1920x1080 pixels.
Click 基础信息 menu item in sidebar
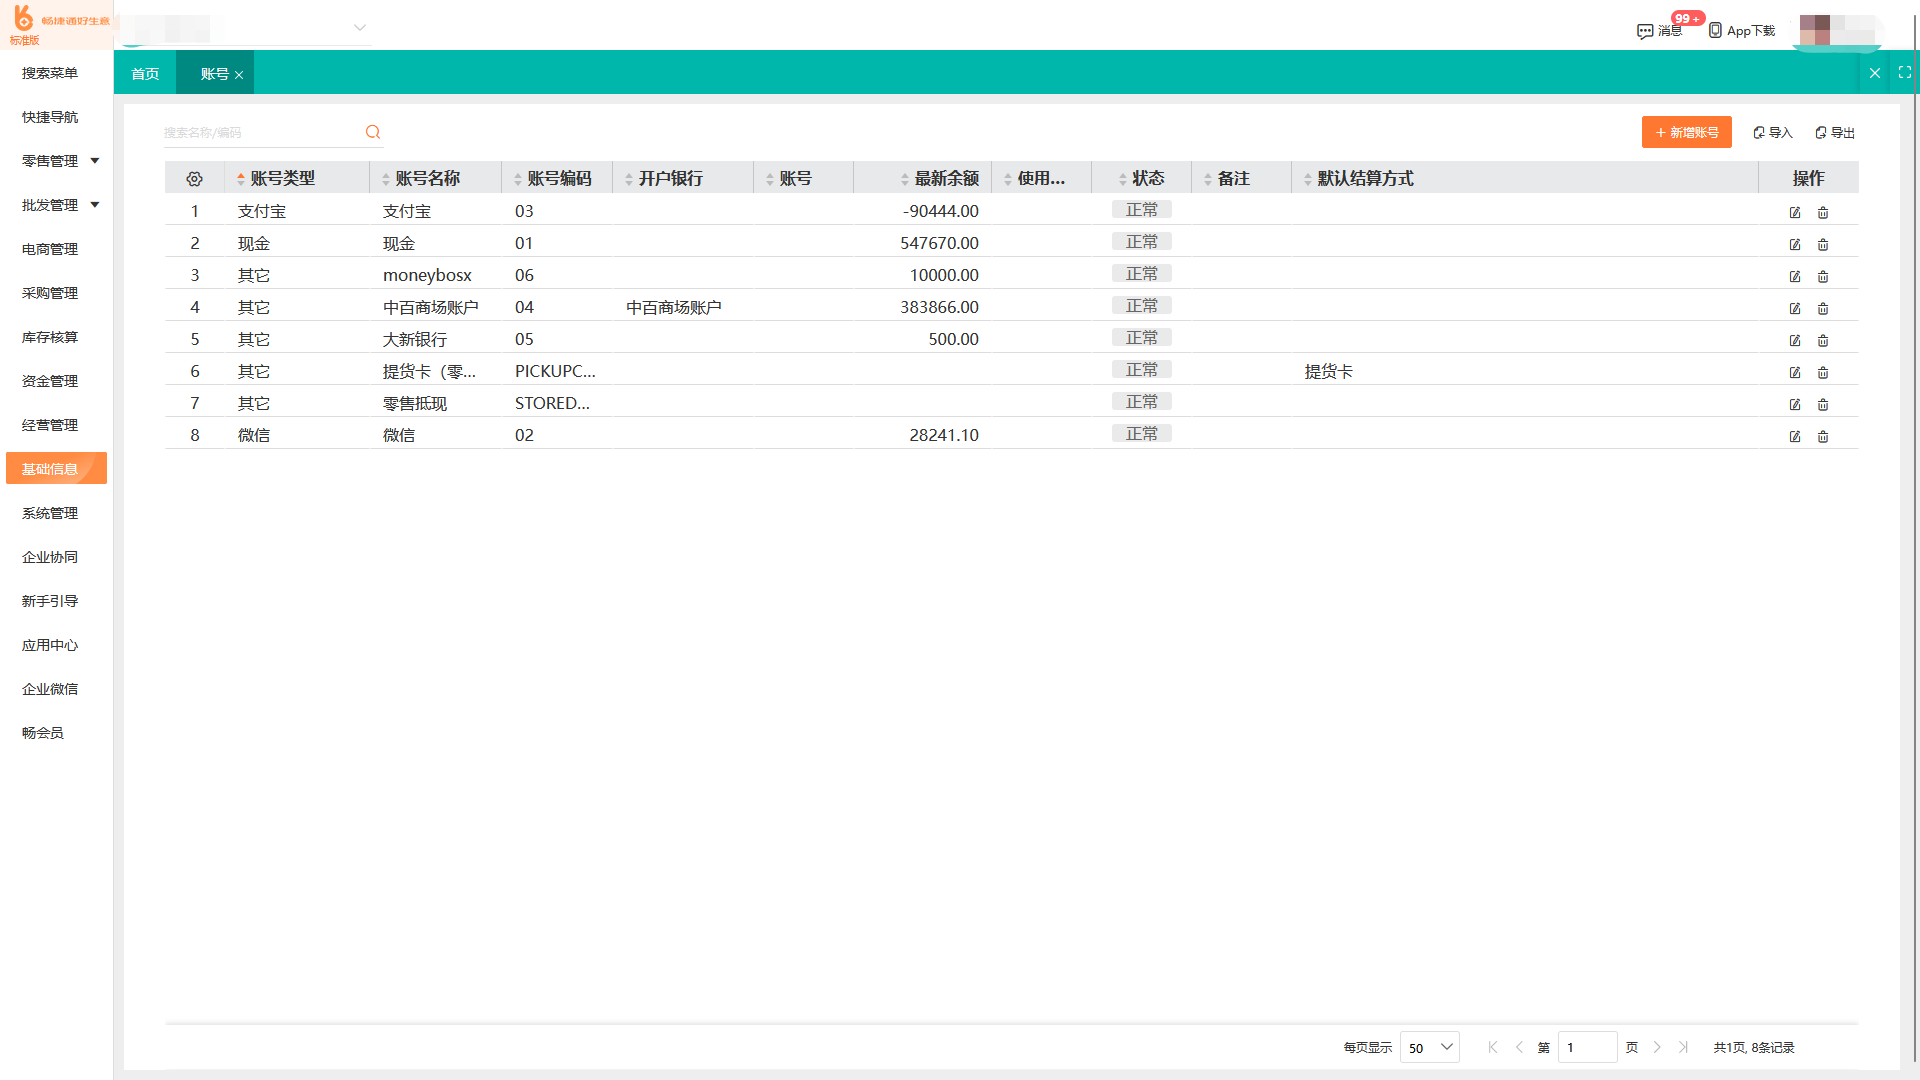tap(51, 468)
